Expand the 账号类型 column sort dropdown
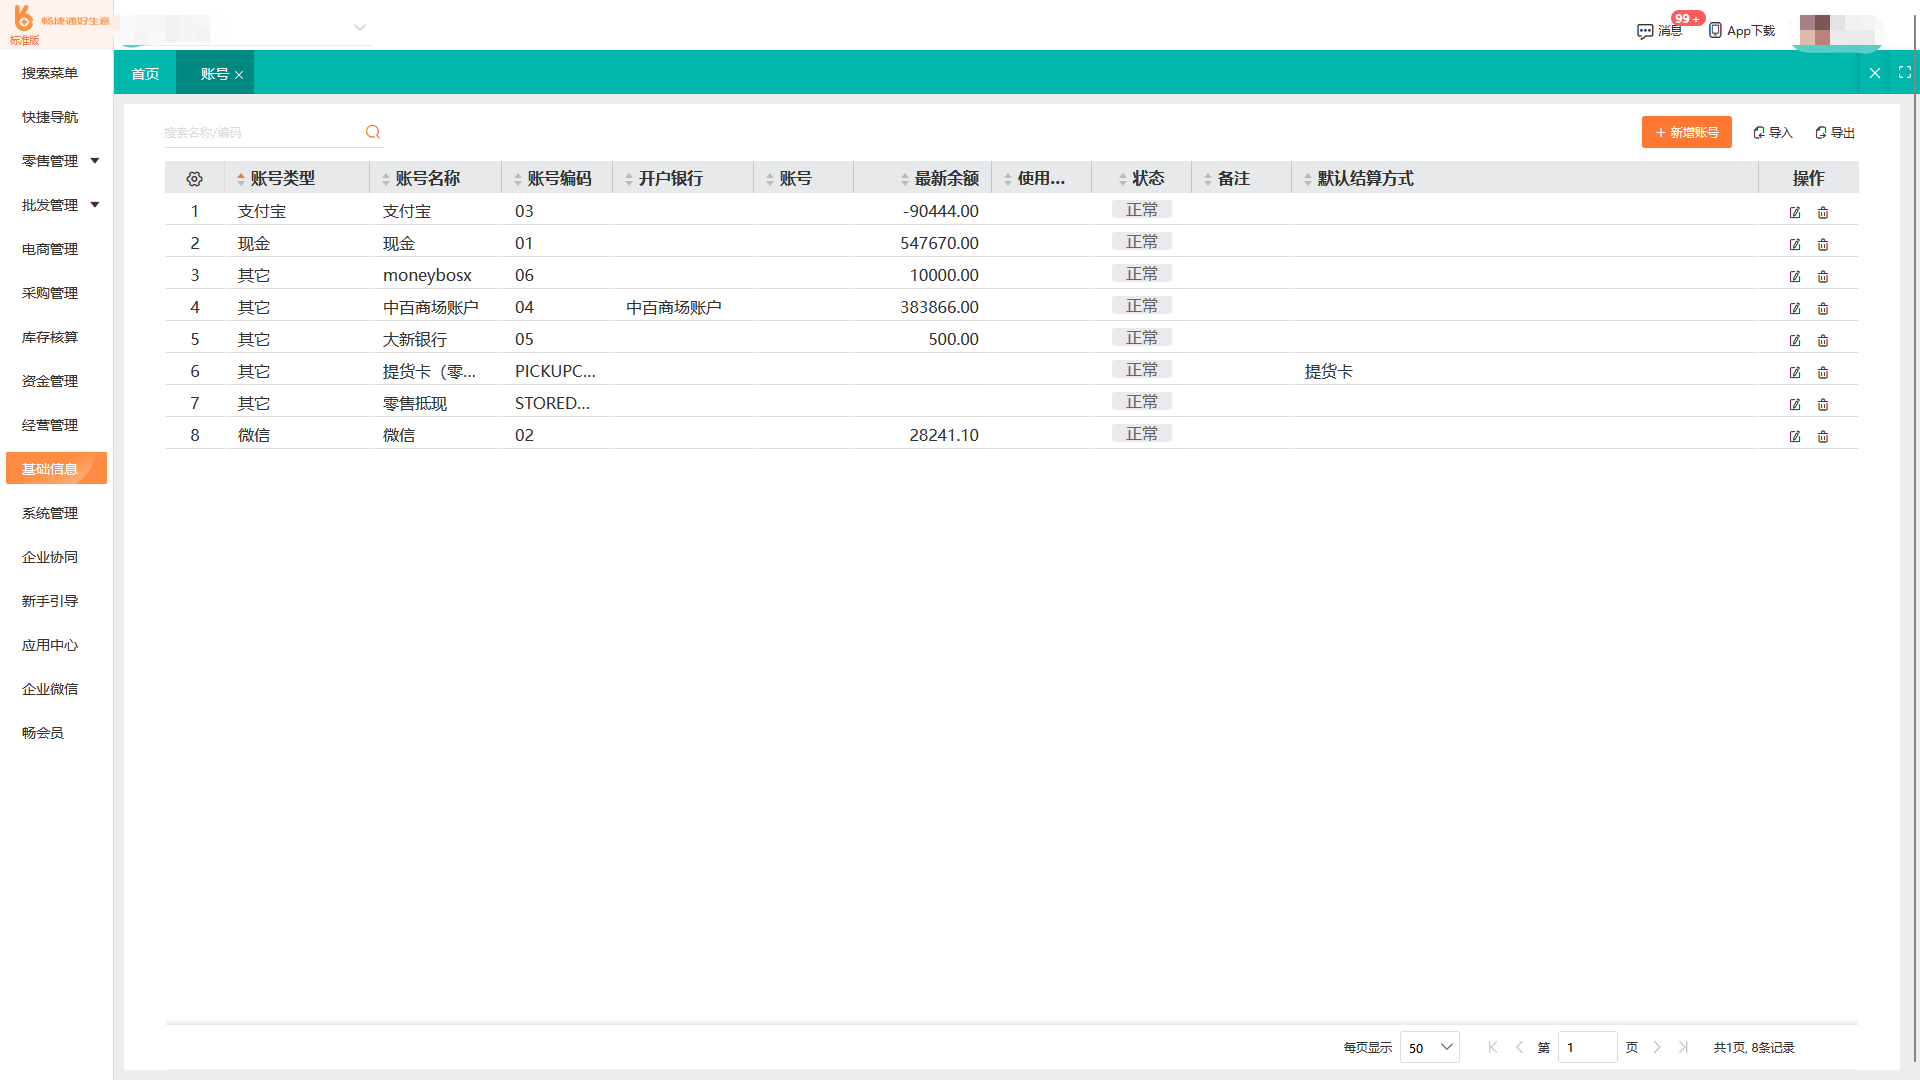 tap(237, 178)
